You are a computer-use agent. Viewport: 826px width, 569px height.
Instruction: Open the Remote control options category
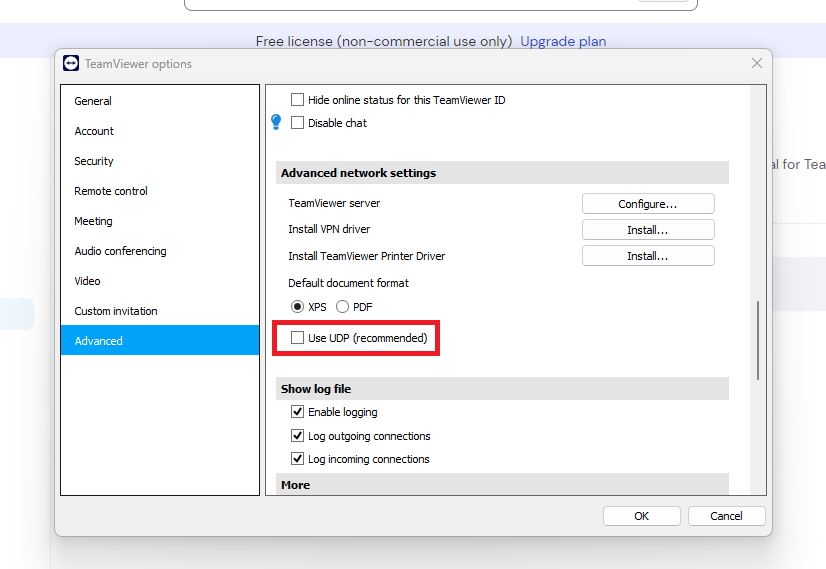click(160, 191)
